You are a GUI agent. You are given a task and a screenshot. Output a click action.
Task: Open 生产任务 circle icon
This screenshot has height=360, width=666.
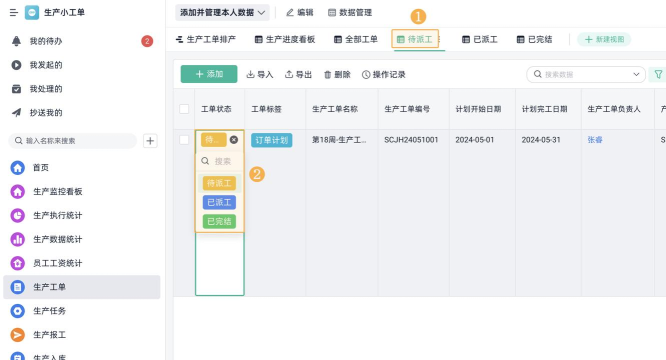pyautogui.click(x=17, y=311)
